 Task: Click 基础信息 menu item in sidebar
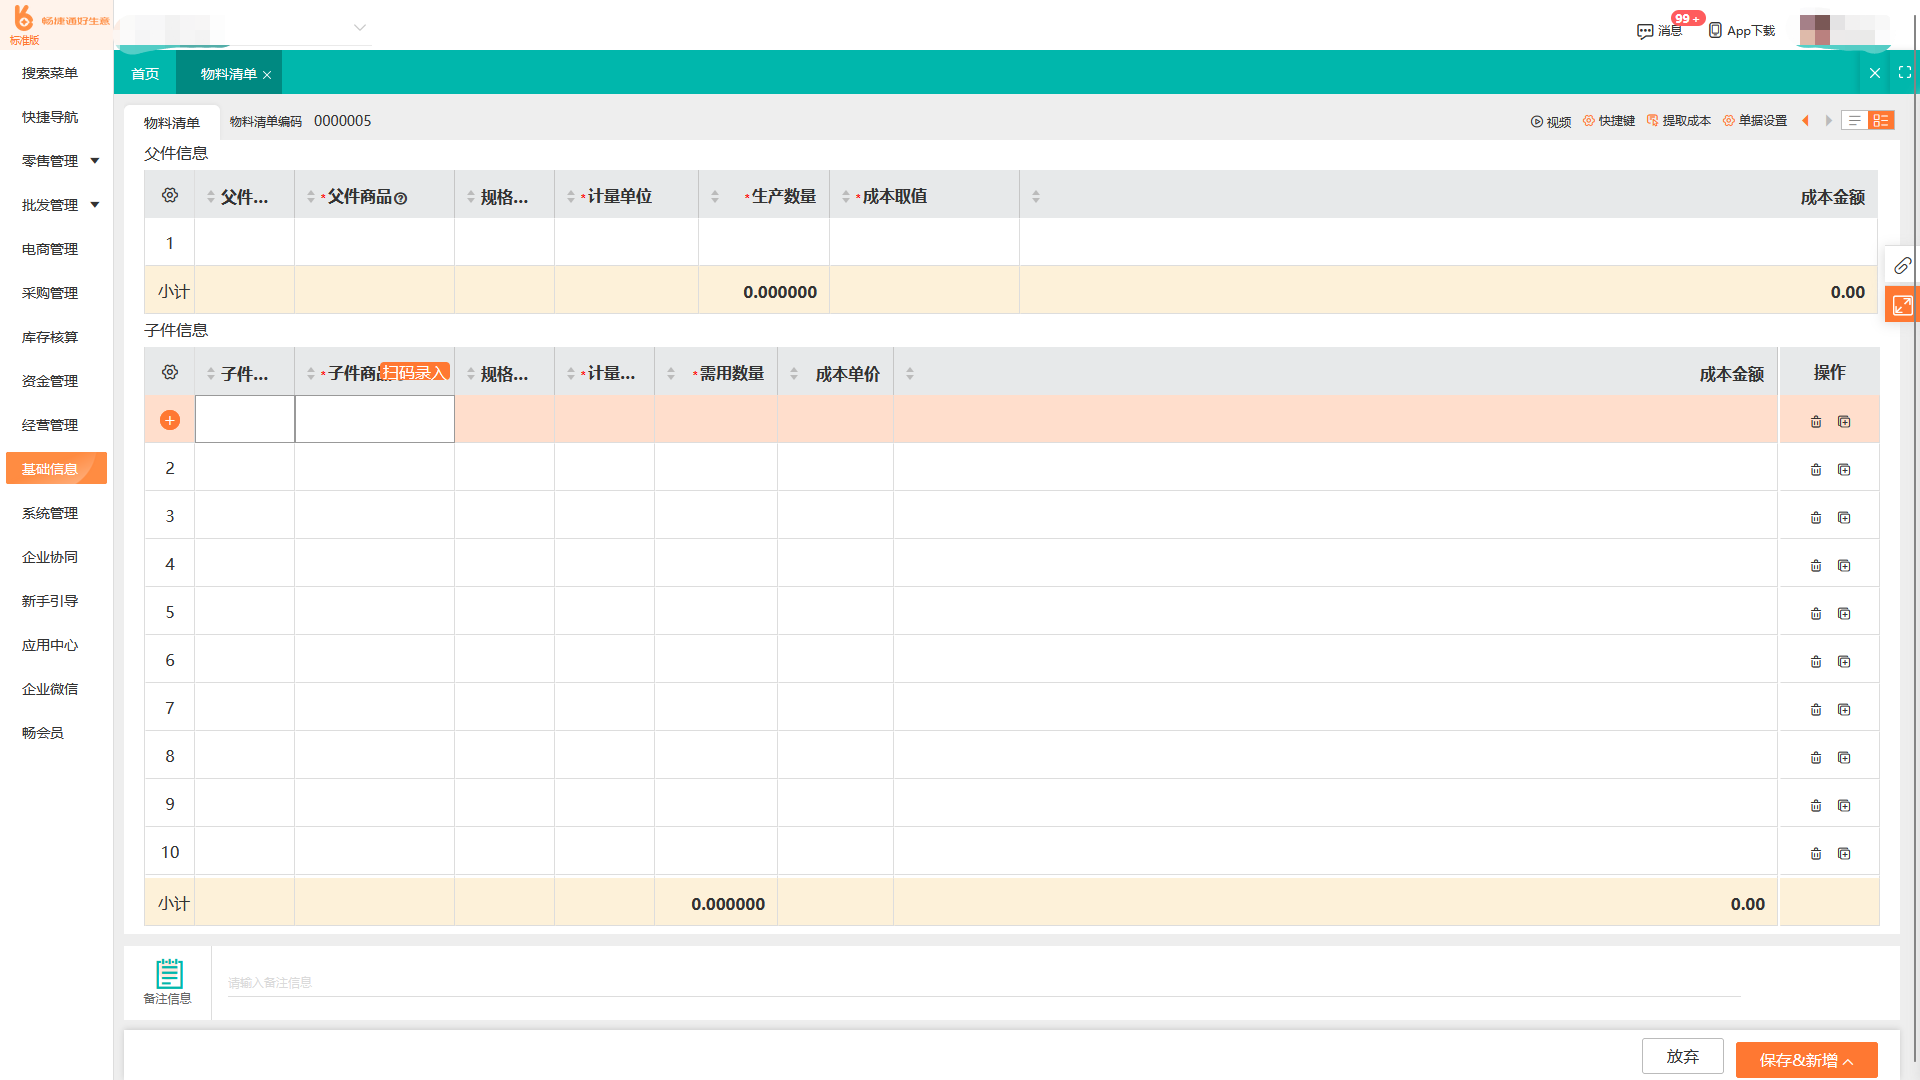(x=53, y=468)
